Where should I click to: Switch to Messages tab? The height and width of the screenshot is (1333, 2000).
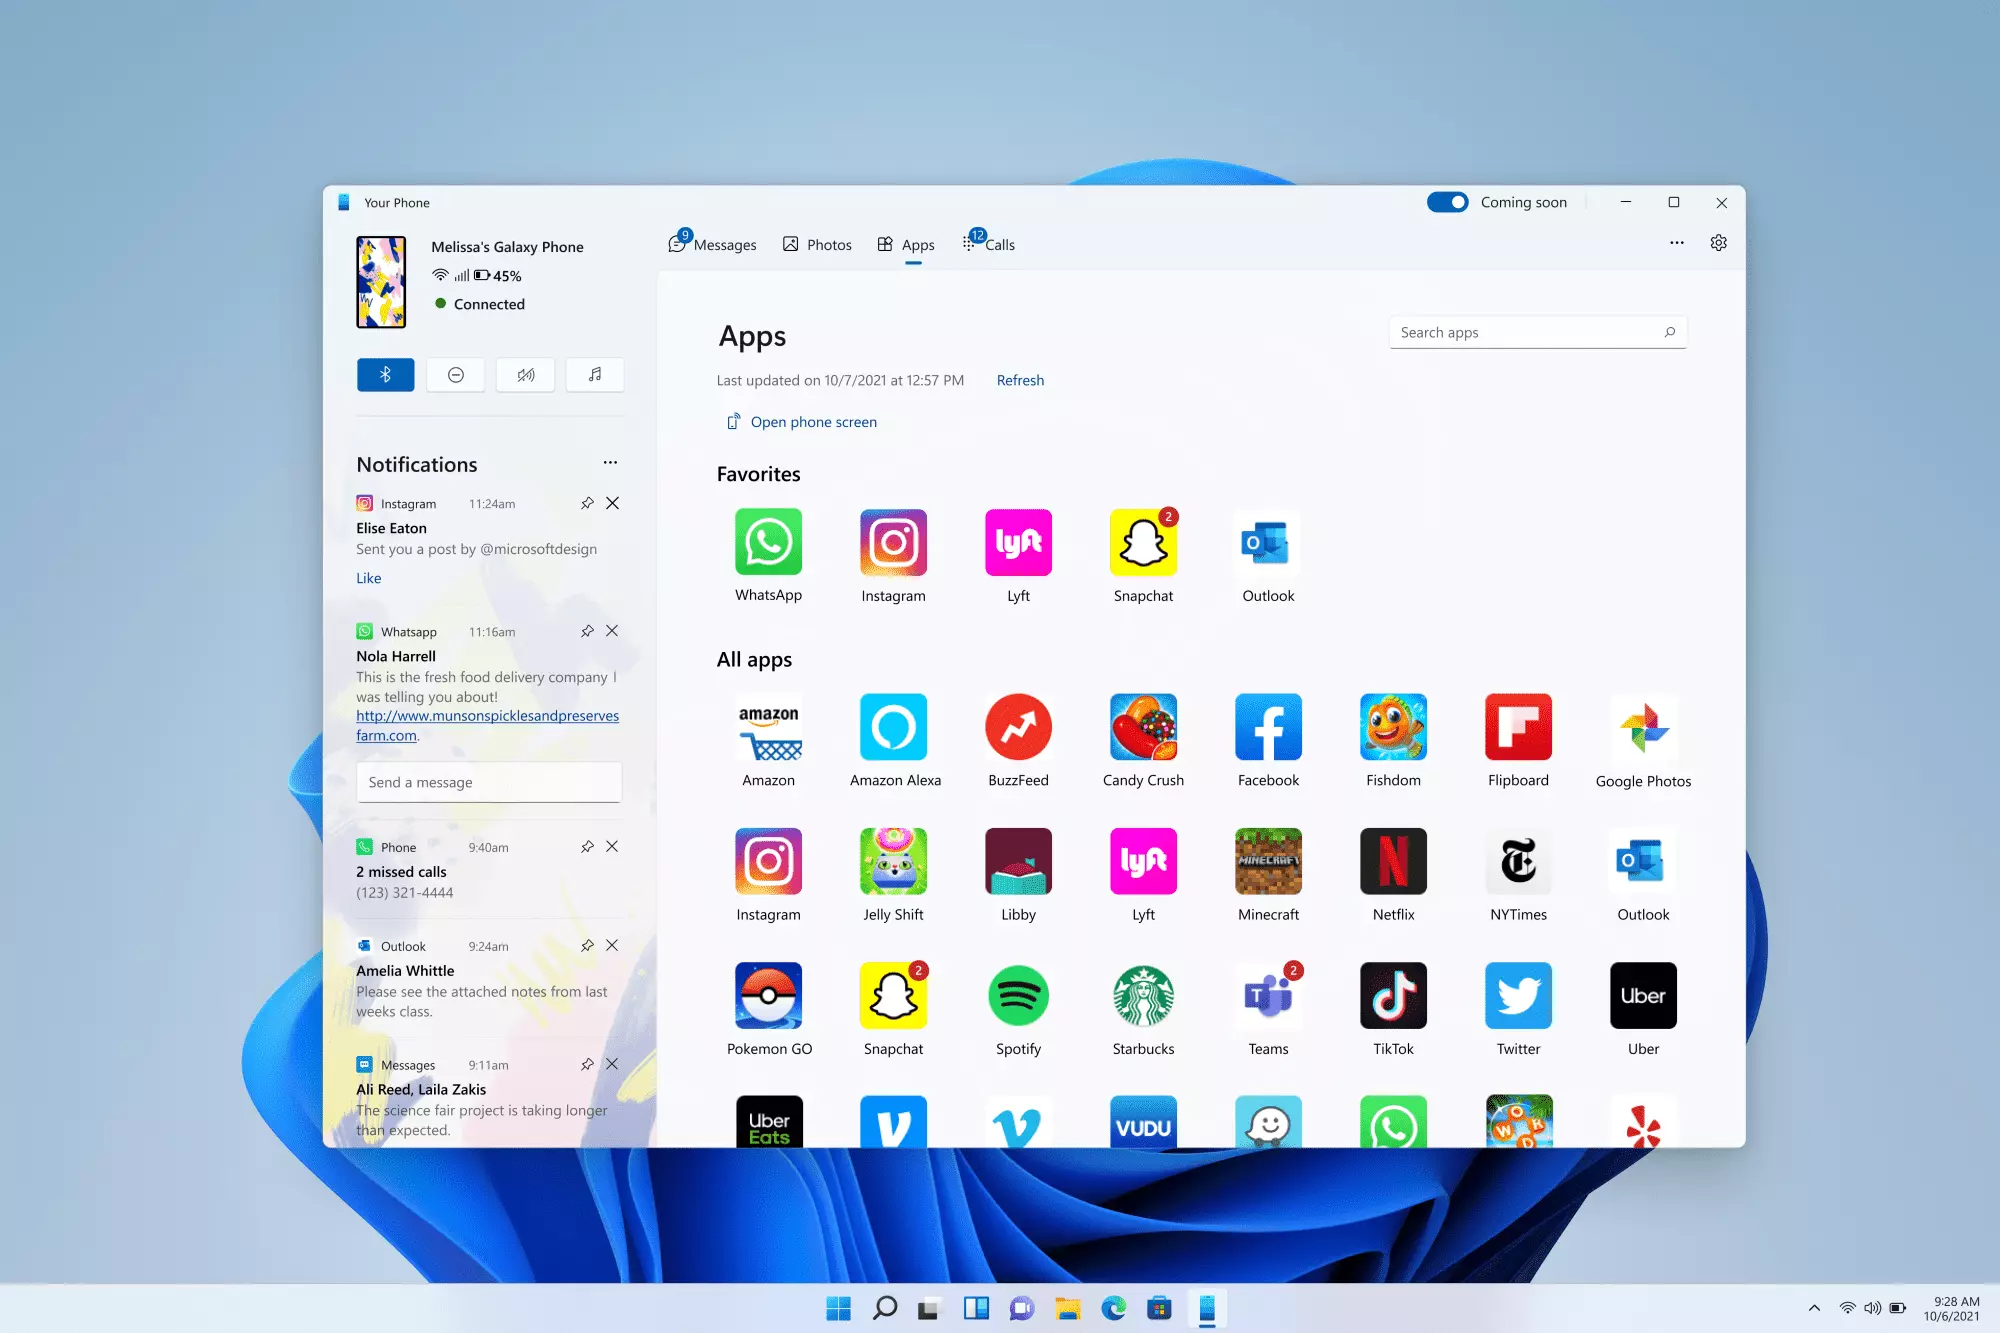point(714,244)
